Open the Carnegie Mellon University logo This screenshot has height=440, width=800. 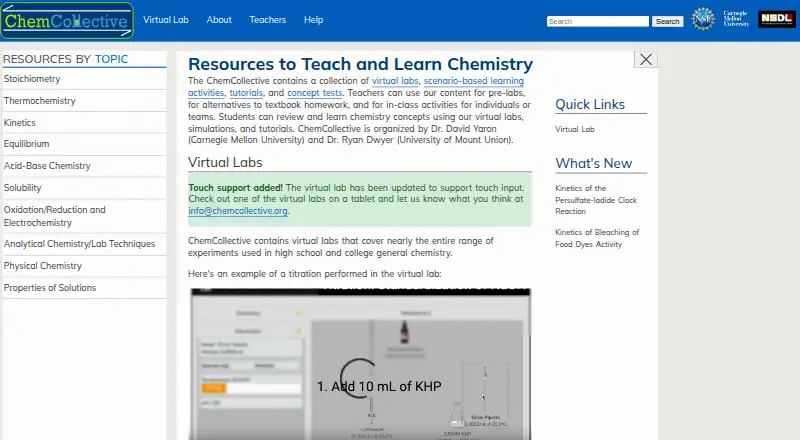736,19
